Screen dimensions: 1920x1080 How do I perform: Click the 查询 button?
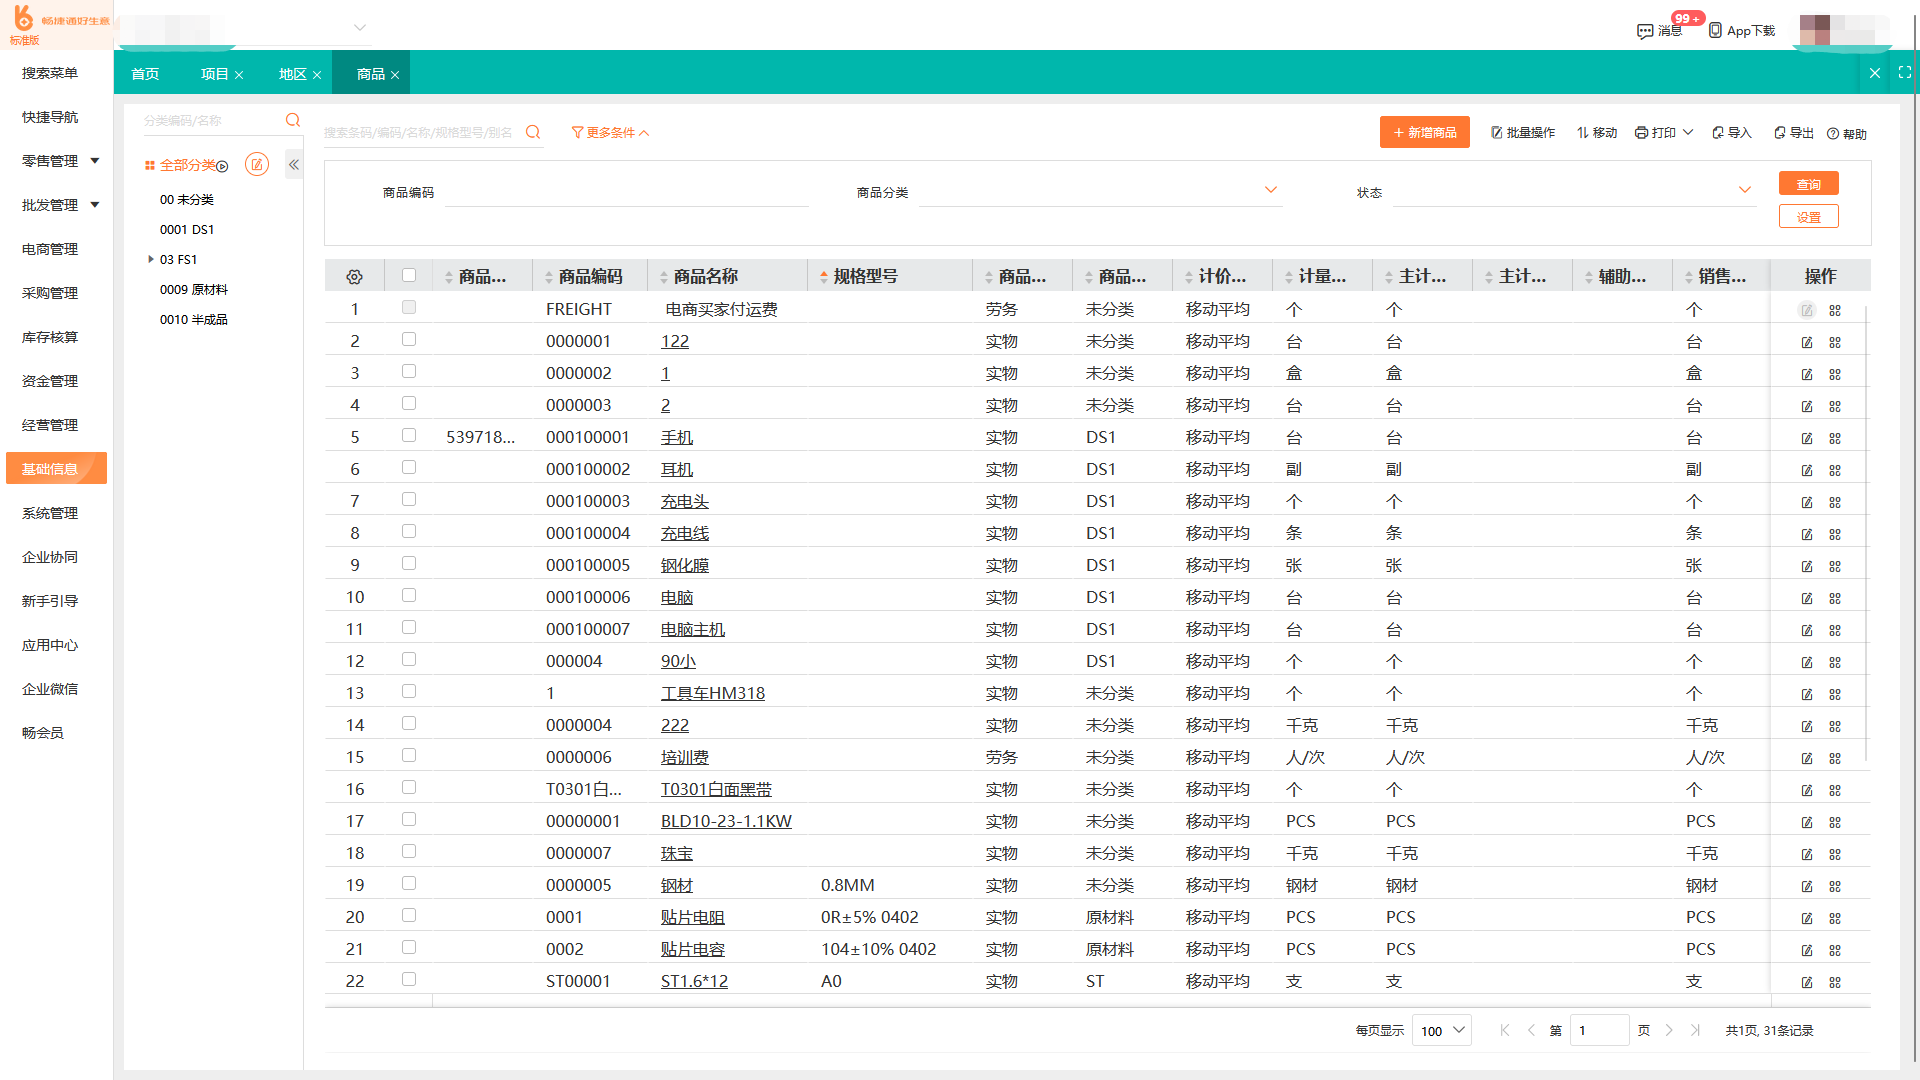pos(1808,183)
